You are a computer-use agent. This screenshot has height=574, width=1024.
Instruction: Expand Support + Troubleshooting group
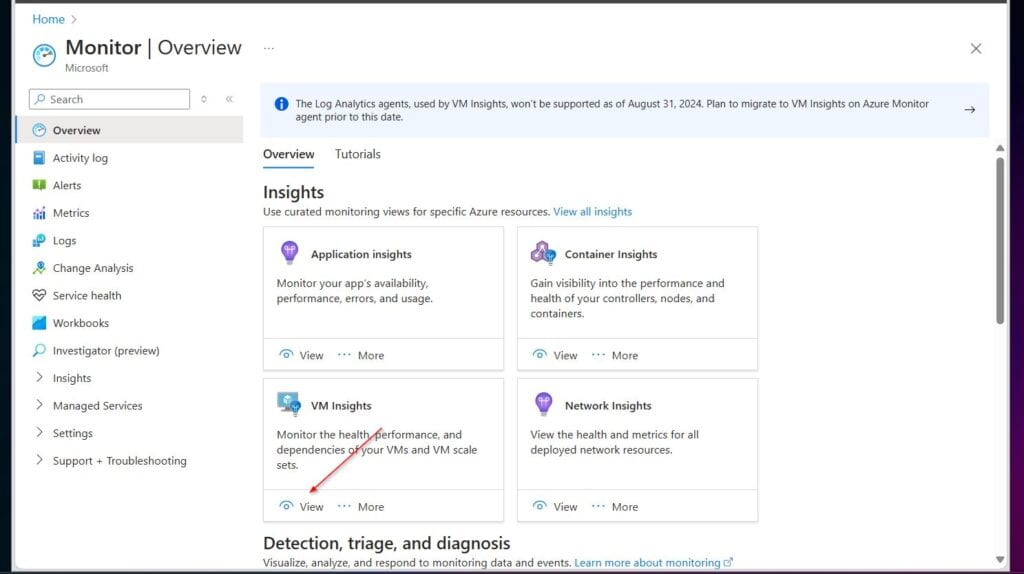39,460
